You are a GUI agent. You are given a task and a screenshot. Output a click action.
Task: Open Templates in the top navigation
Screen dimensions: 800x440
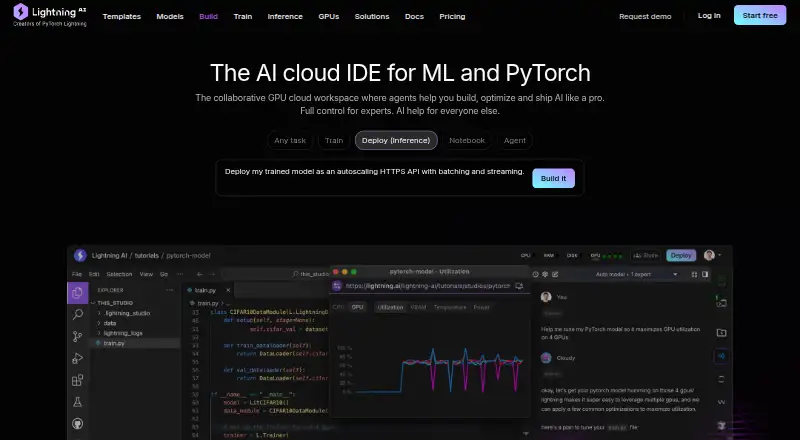click(x=121, y=16)
